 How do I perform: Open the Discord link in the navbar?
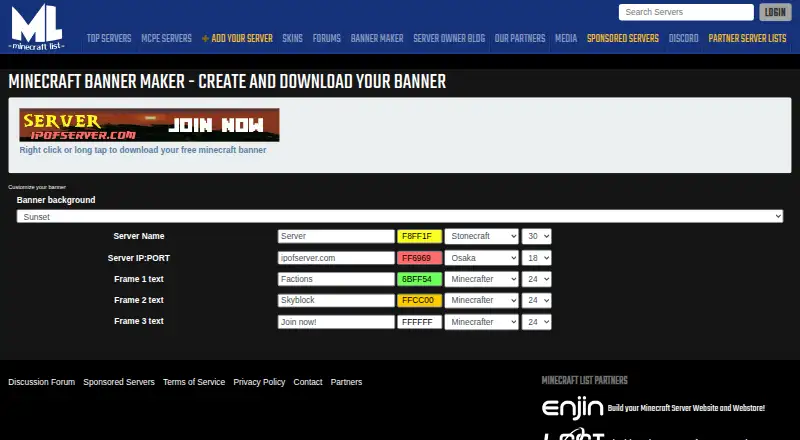point(683,38)
